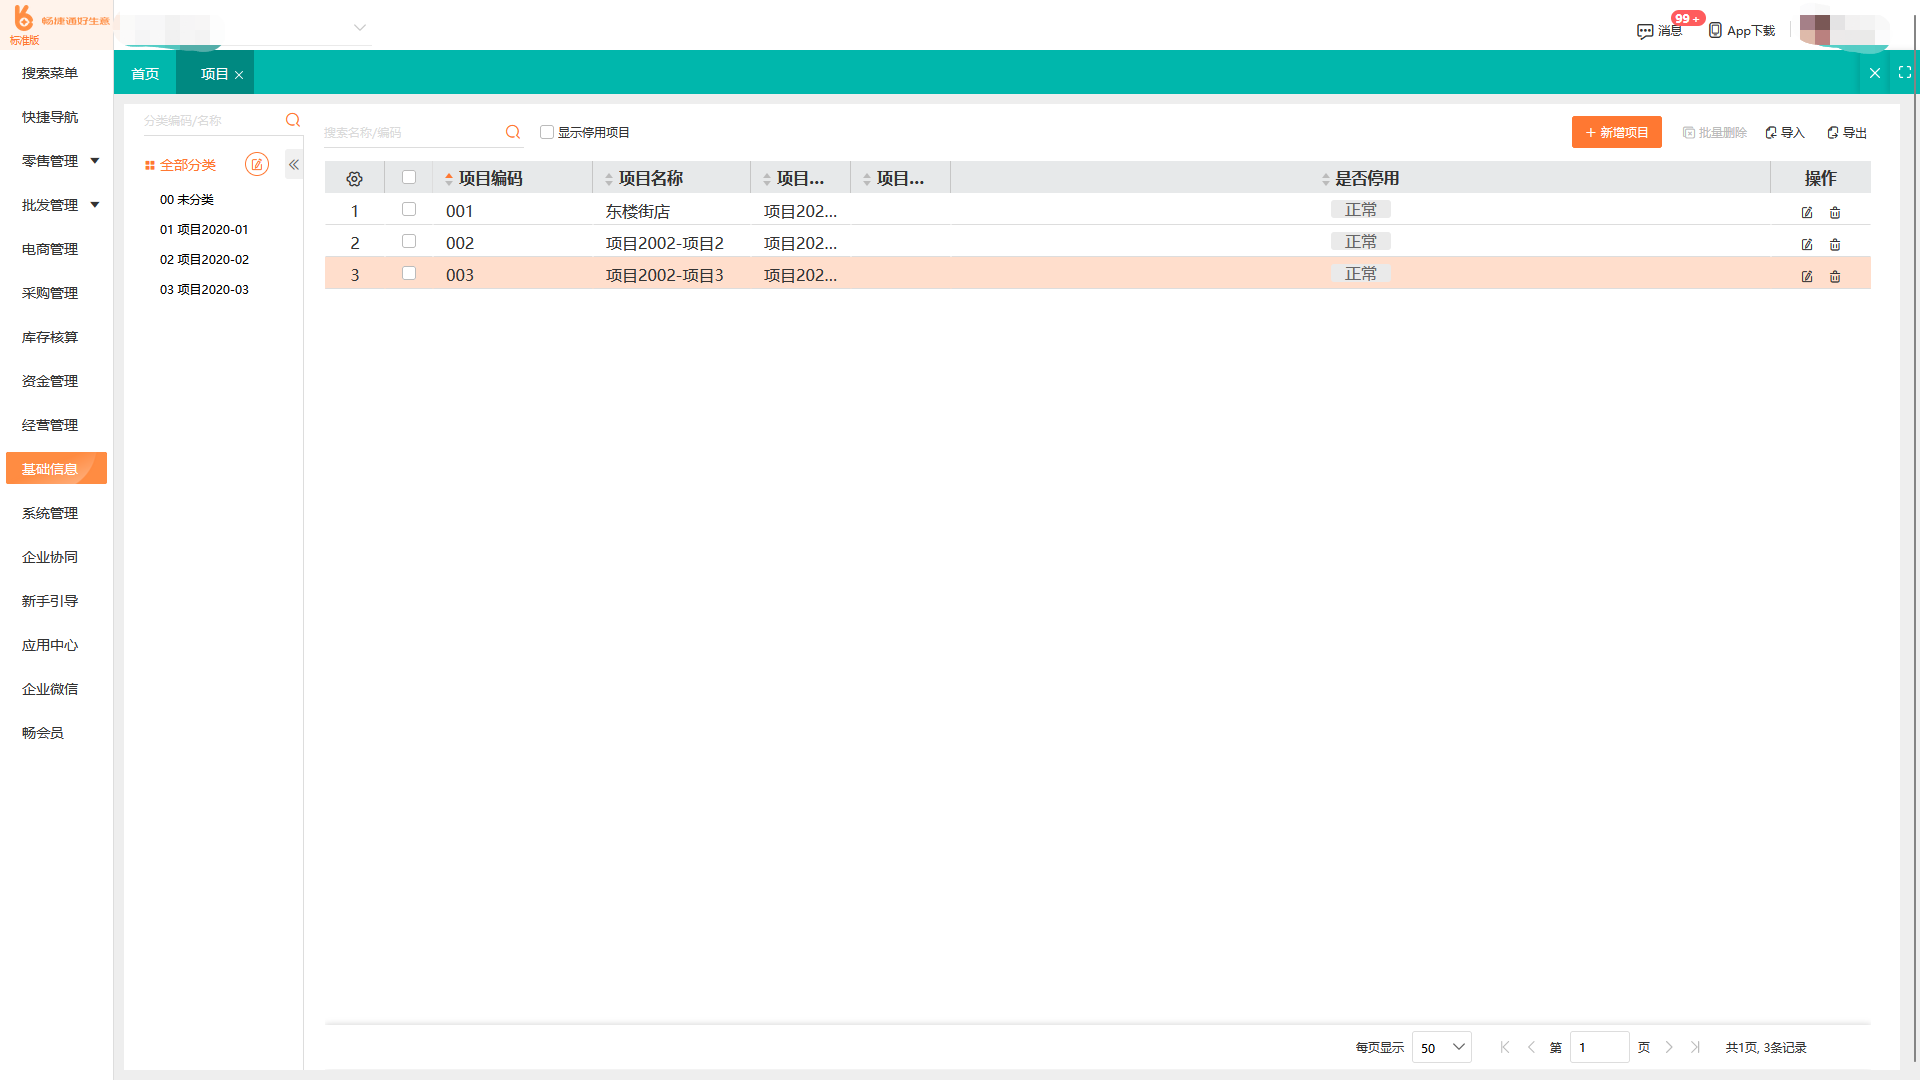
Task: Switch to 首页 tab
Action: (145, 73)
